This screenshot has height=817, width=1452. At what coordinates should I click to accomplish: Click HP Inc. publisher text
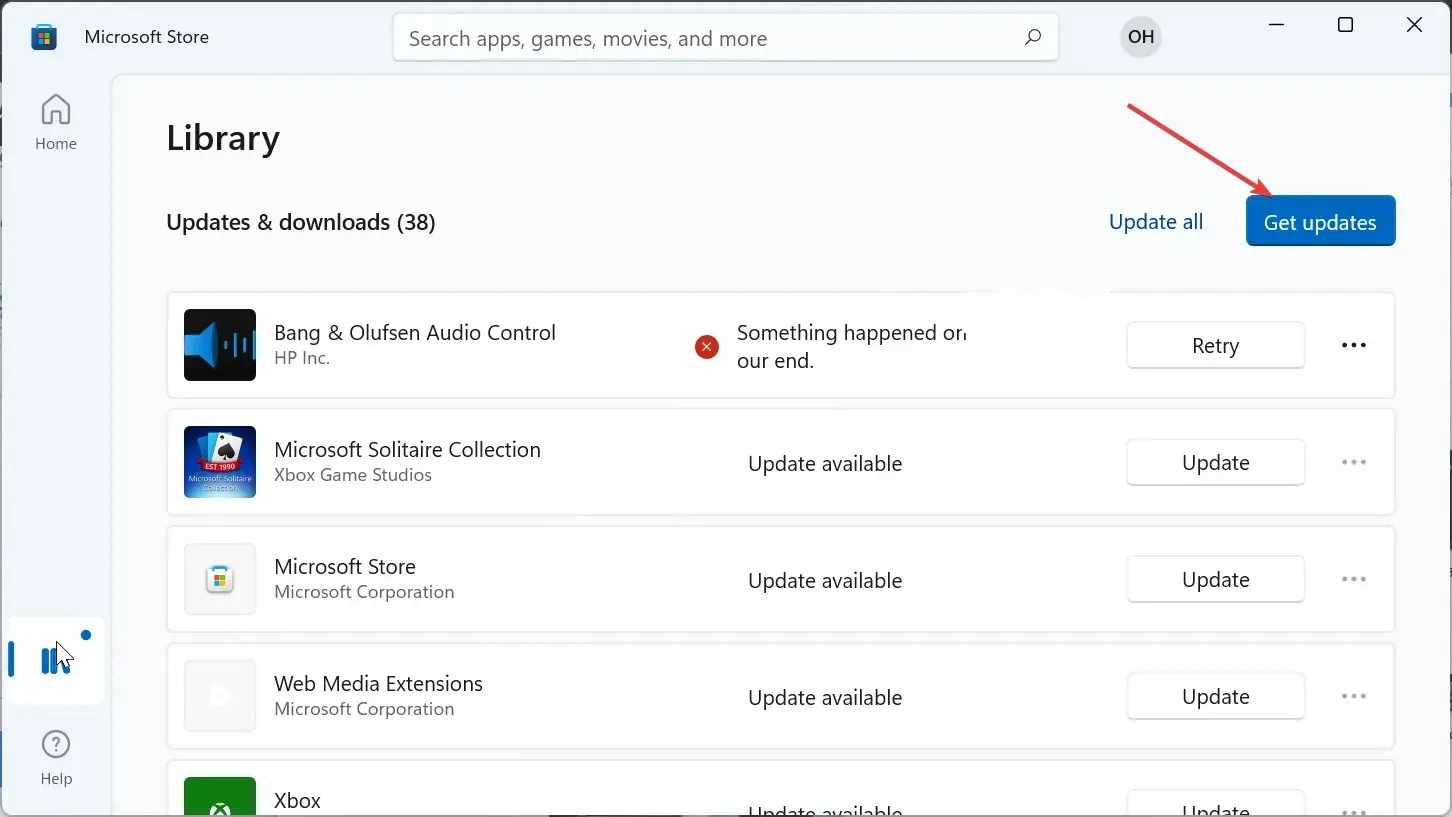[302, 358]
